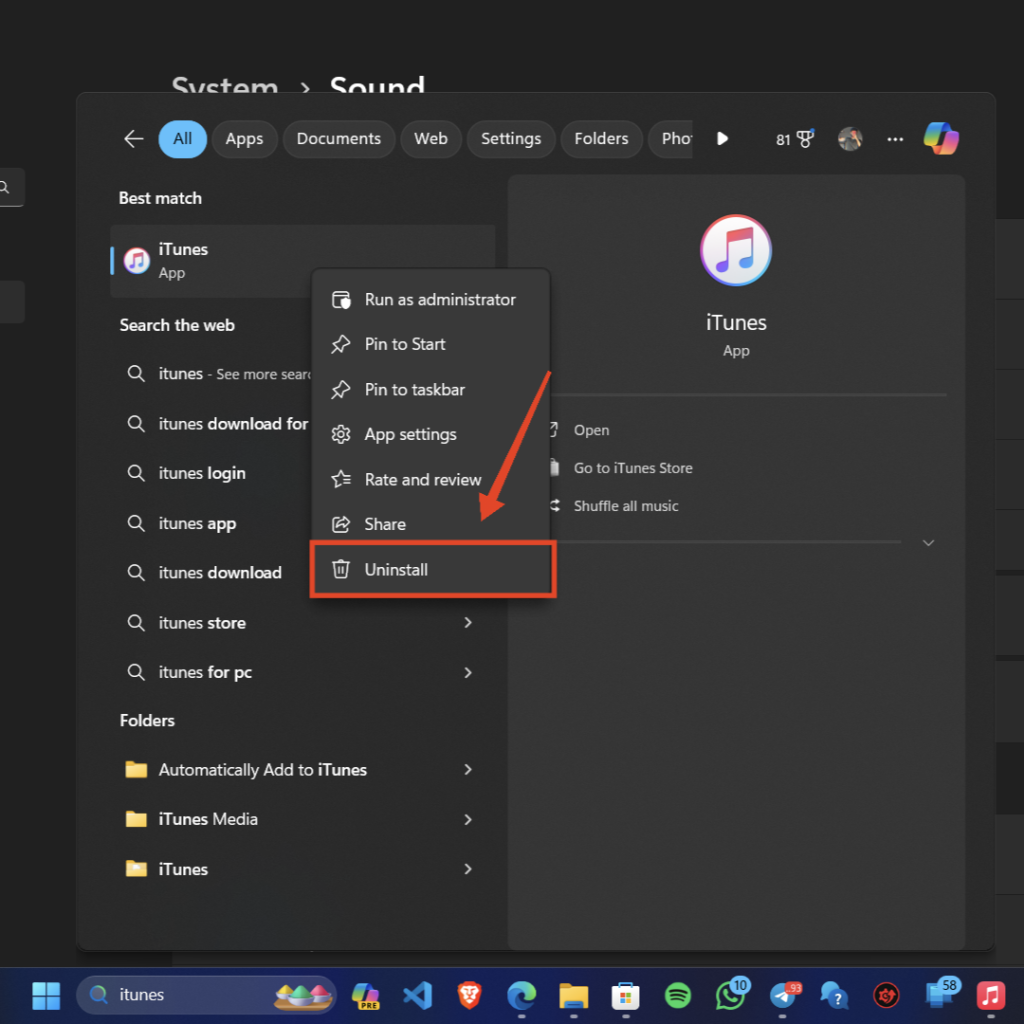Switch to the Documents filter tab

(338, 138)
